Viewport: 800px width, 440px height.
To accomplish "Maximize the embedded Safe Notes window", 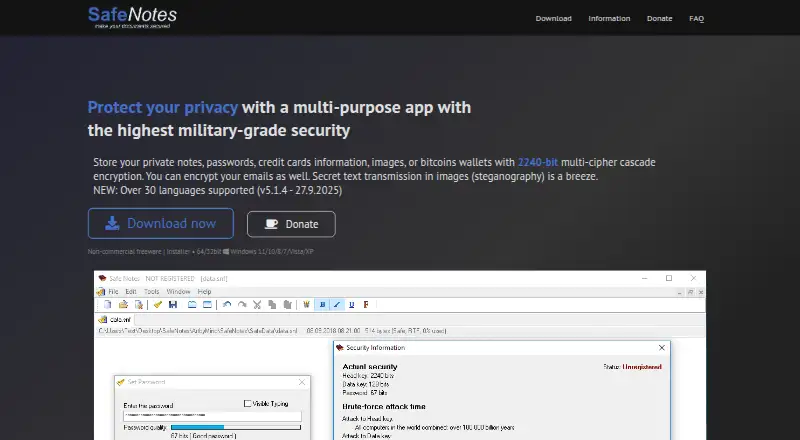I will pos(669,278).
